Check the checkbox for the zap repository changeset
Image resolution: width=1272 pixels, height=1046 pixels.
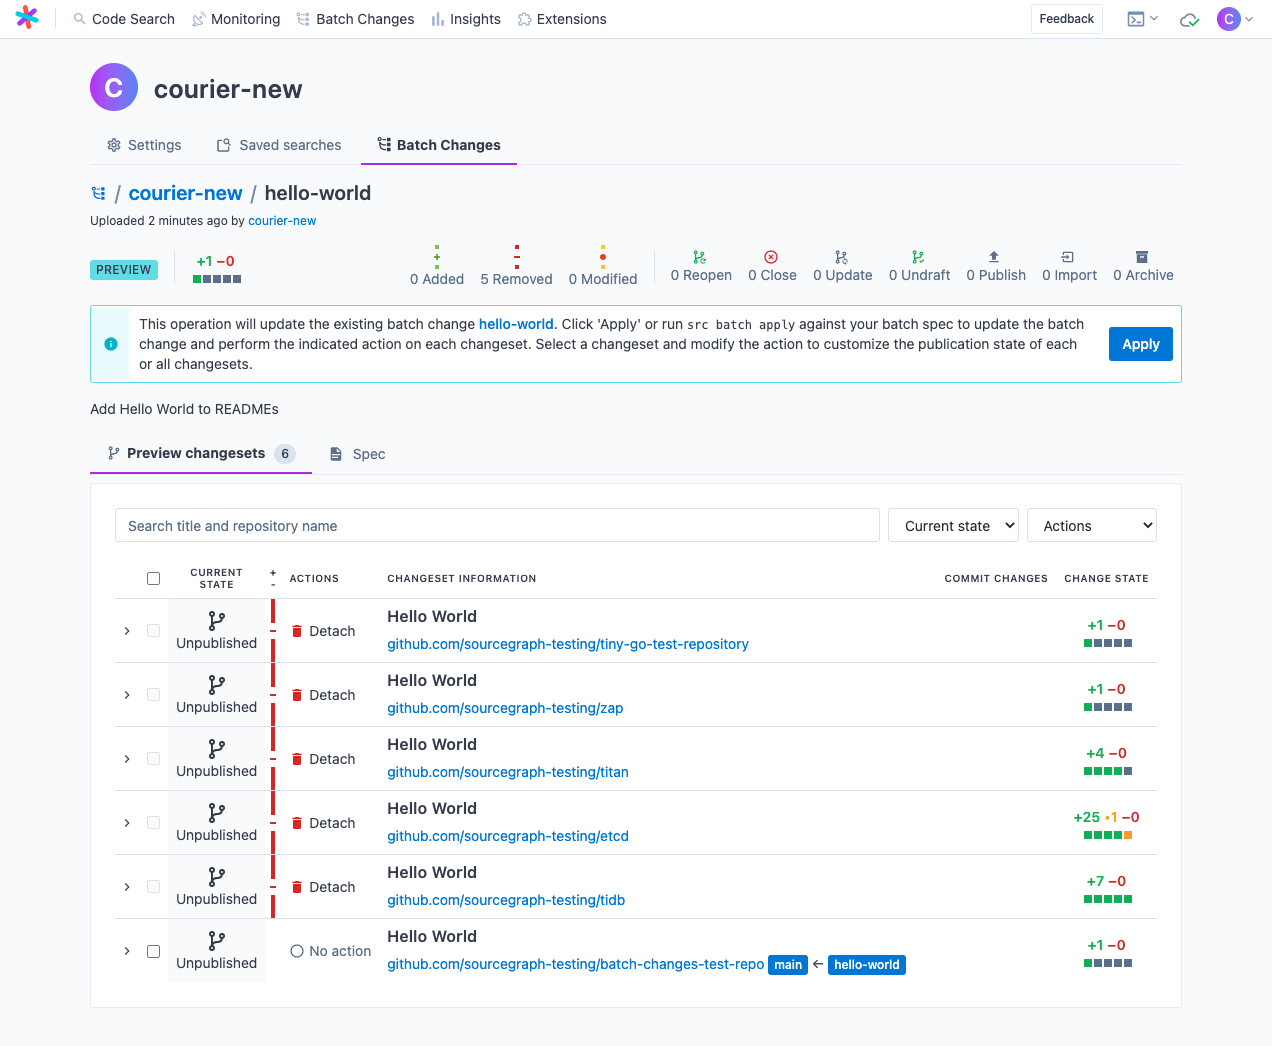click(x=153, y=694)
